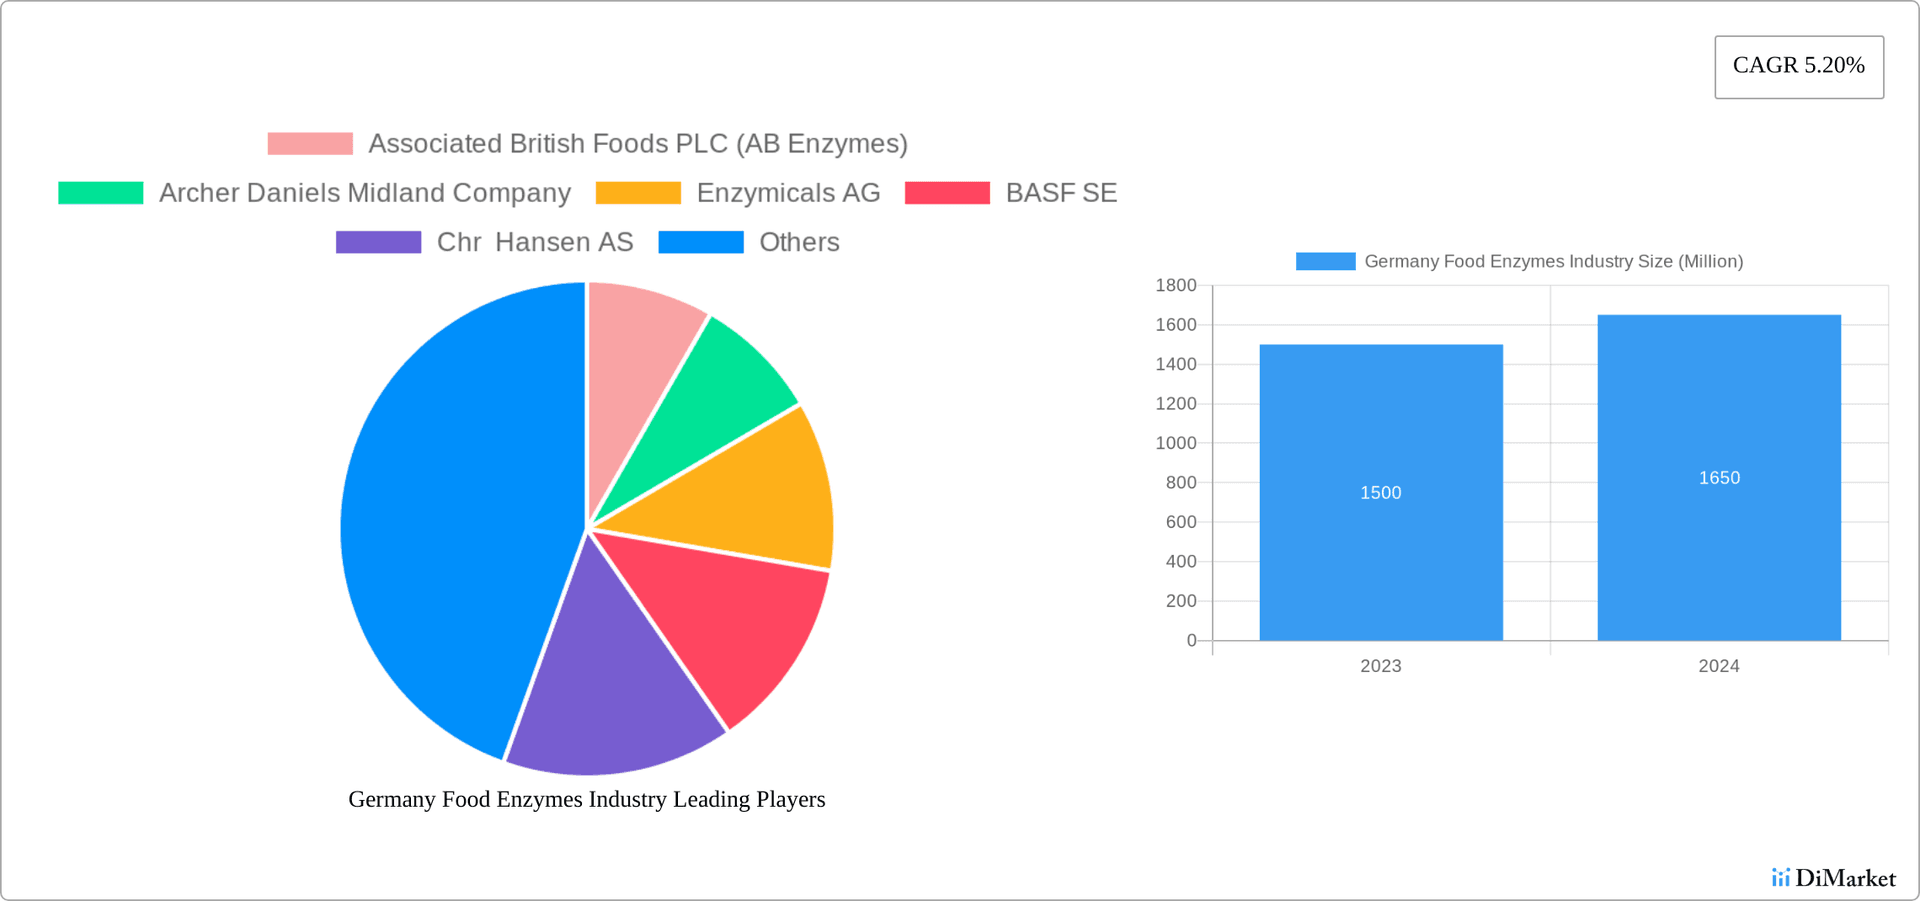Toggle the BASF SE legend entry
Viewport: 1920px width, 901px height.
[x=1059, y=193]
